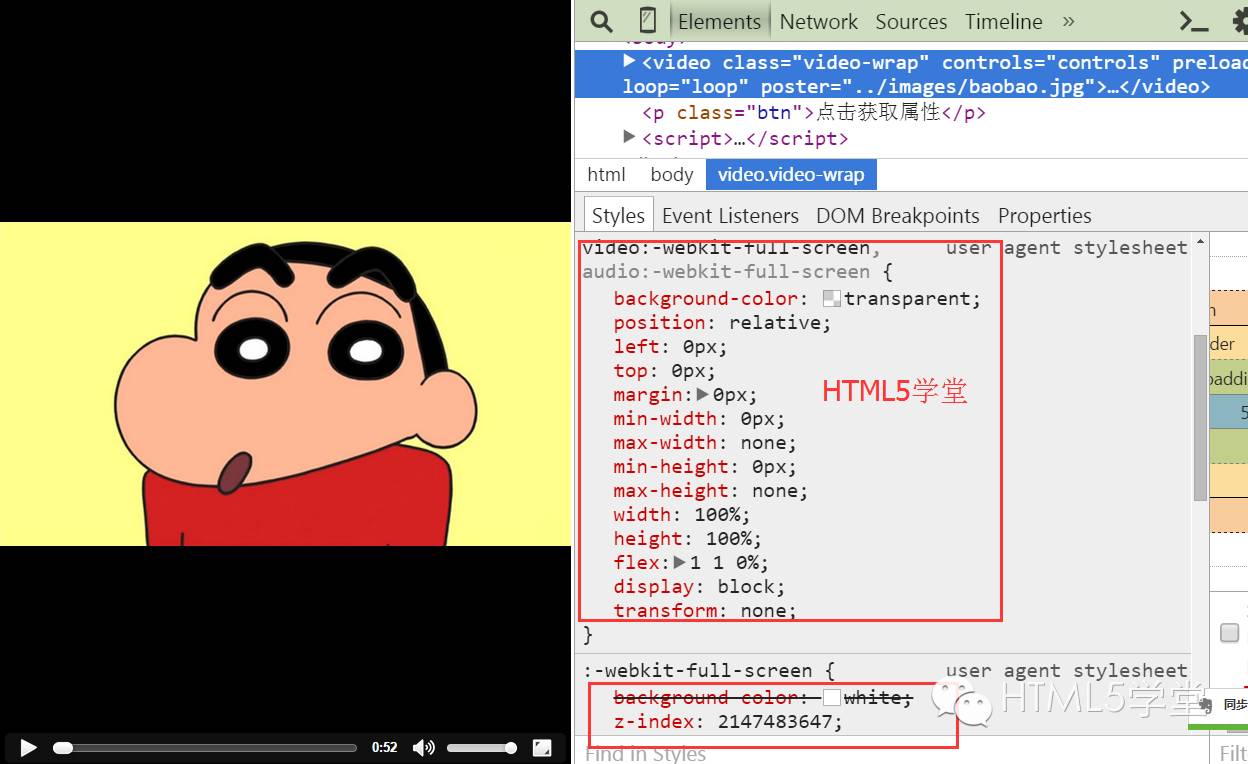Open the console drawer icon
Viewport: 1248px width, 764px height.
[x=1193, y=21]
